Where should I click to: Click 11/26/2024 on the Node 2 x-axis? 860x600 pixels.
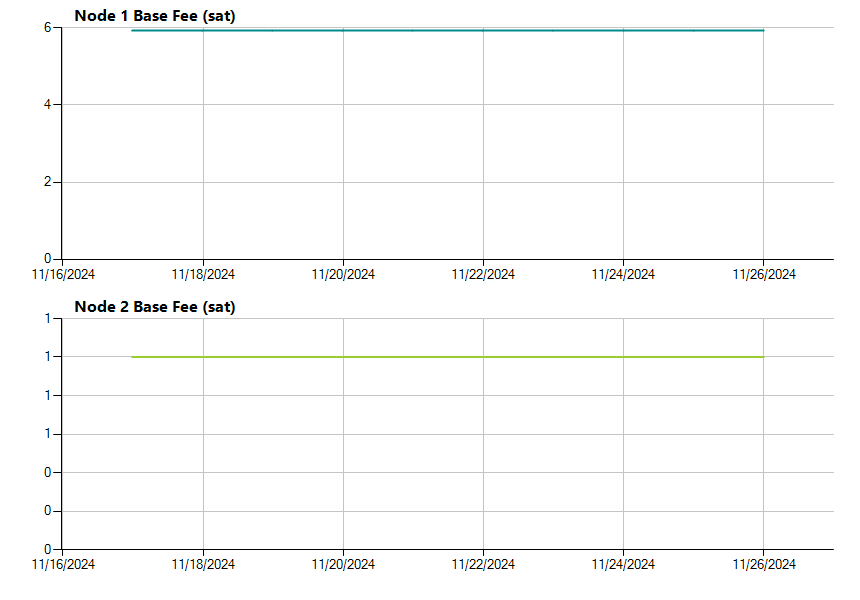tap(764, 565)
